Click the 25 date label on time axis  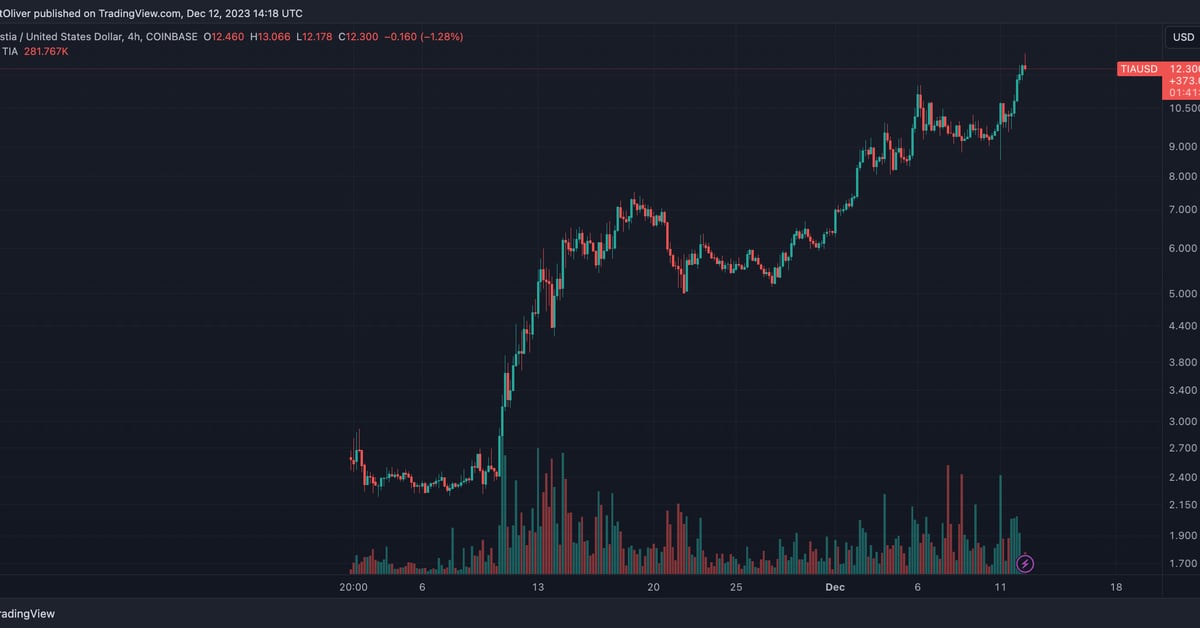(x=735, y=588)
